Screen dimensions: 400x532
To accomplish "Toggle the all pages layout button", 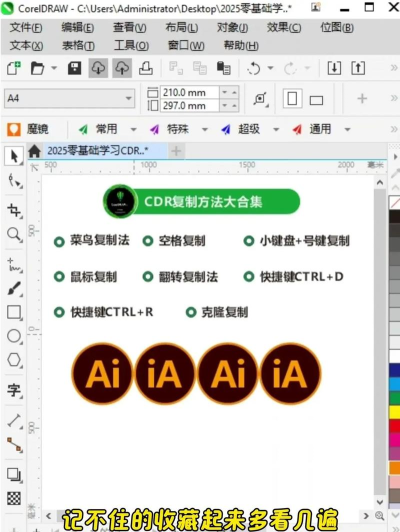I will [261, 99].
